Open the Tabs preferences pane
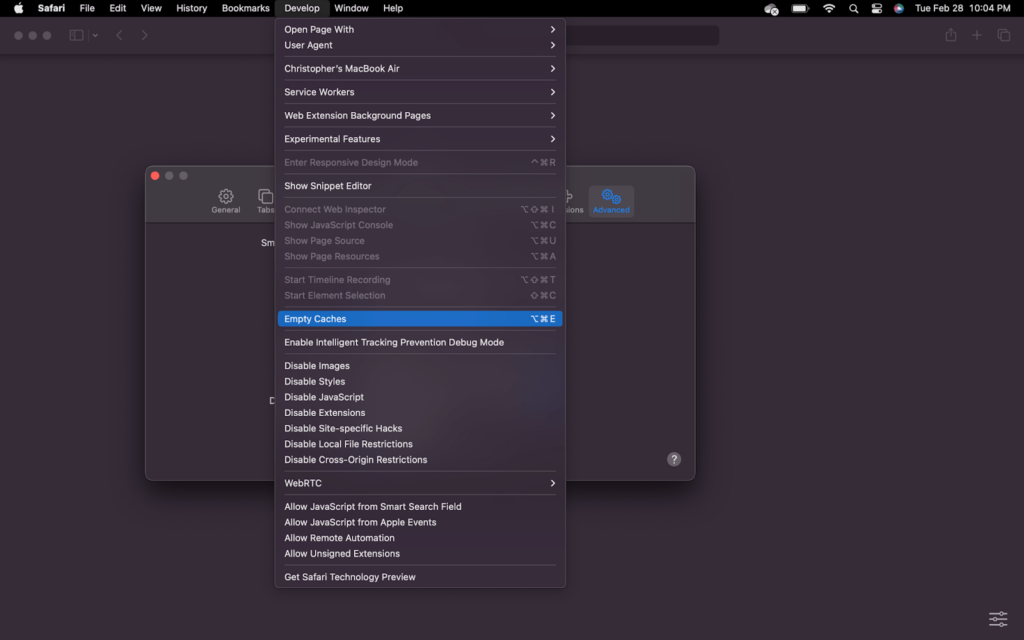The height and width of the screenshot is (640, 1024). coord(265,201)
